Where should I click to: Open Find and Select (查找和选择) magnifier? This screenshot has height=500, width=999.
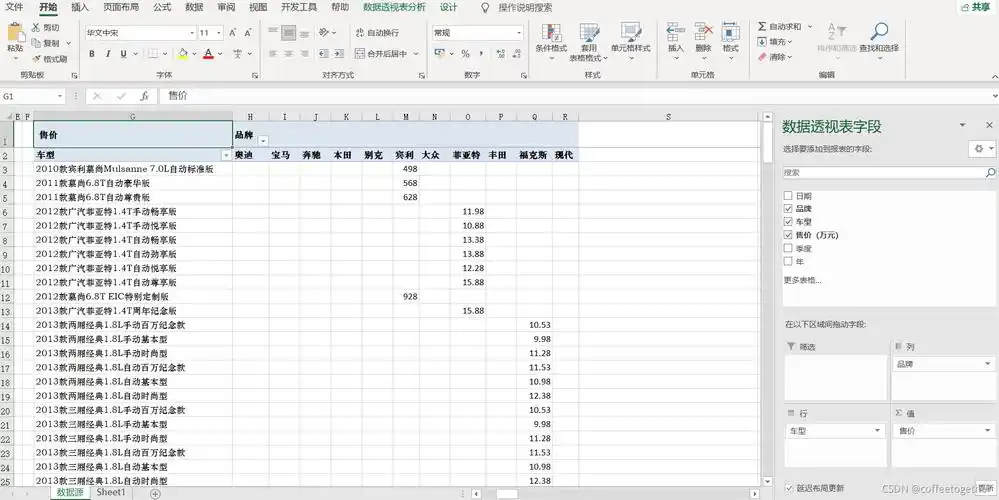[878, 33]
